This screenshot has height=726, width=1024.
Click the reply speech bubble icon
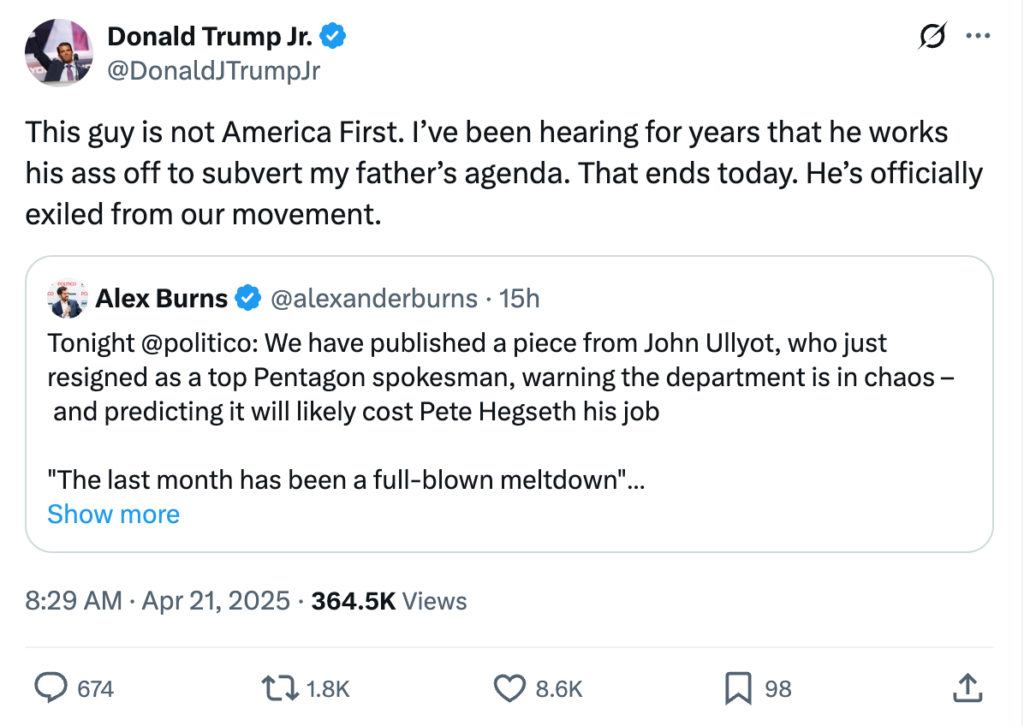point(50,688)
